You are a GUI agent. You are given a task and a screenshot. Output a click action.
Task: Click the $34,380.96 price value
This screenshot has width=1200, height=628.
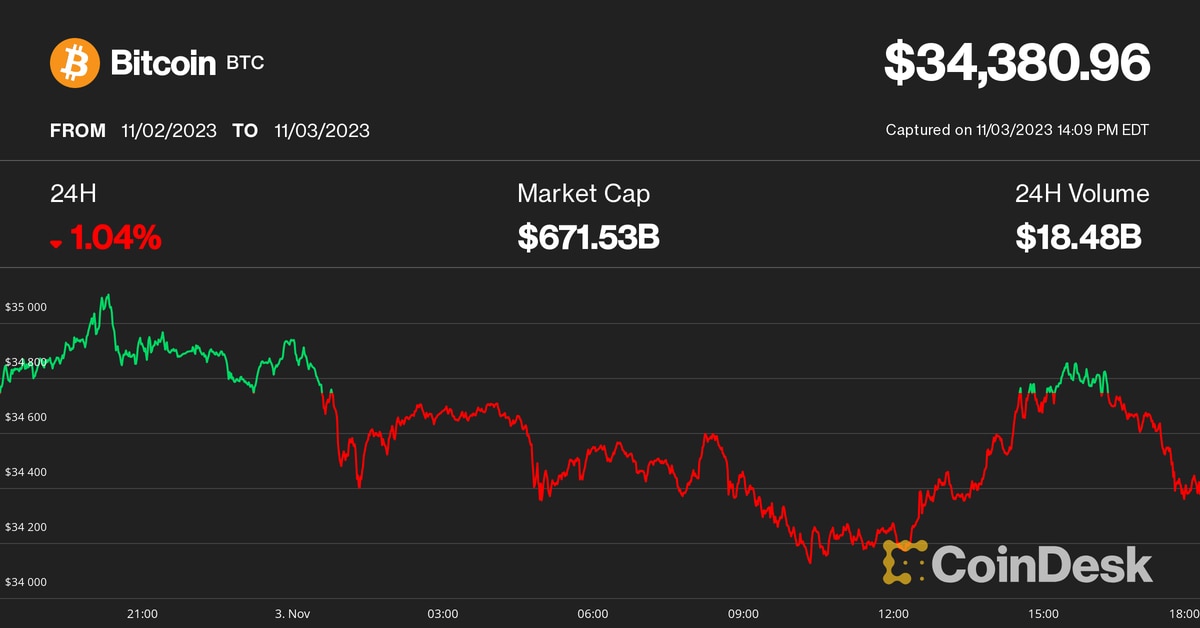pyautogui.click(x=1017, y=63)
